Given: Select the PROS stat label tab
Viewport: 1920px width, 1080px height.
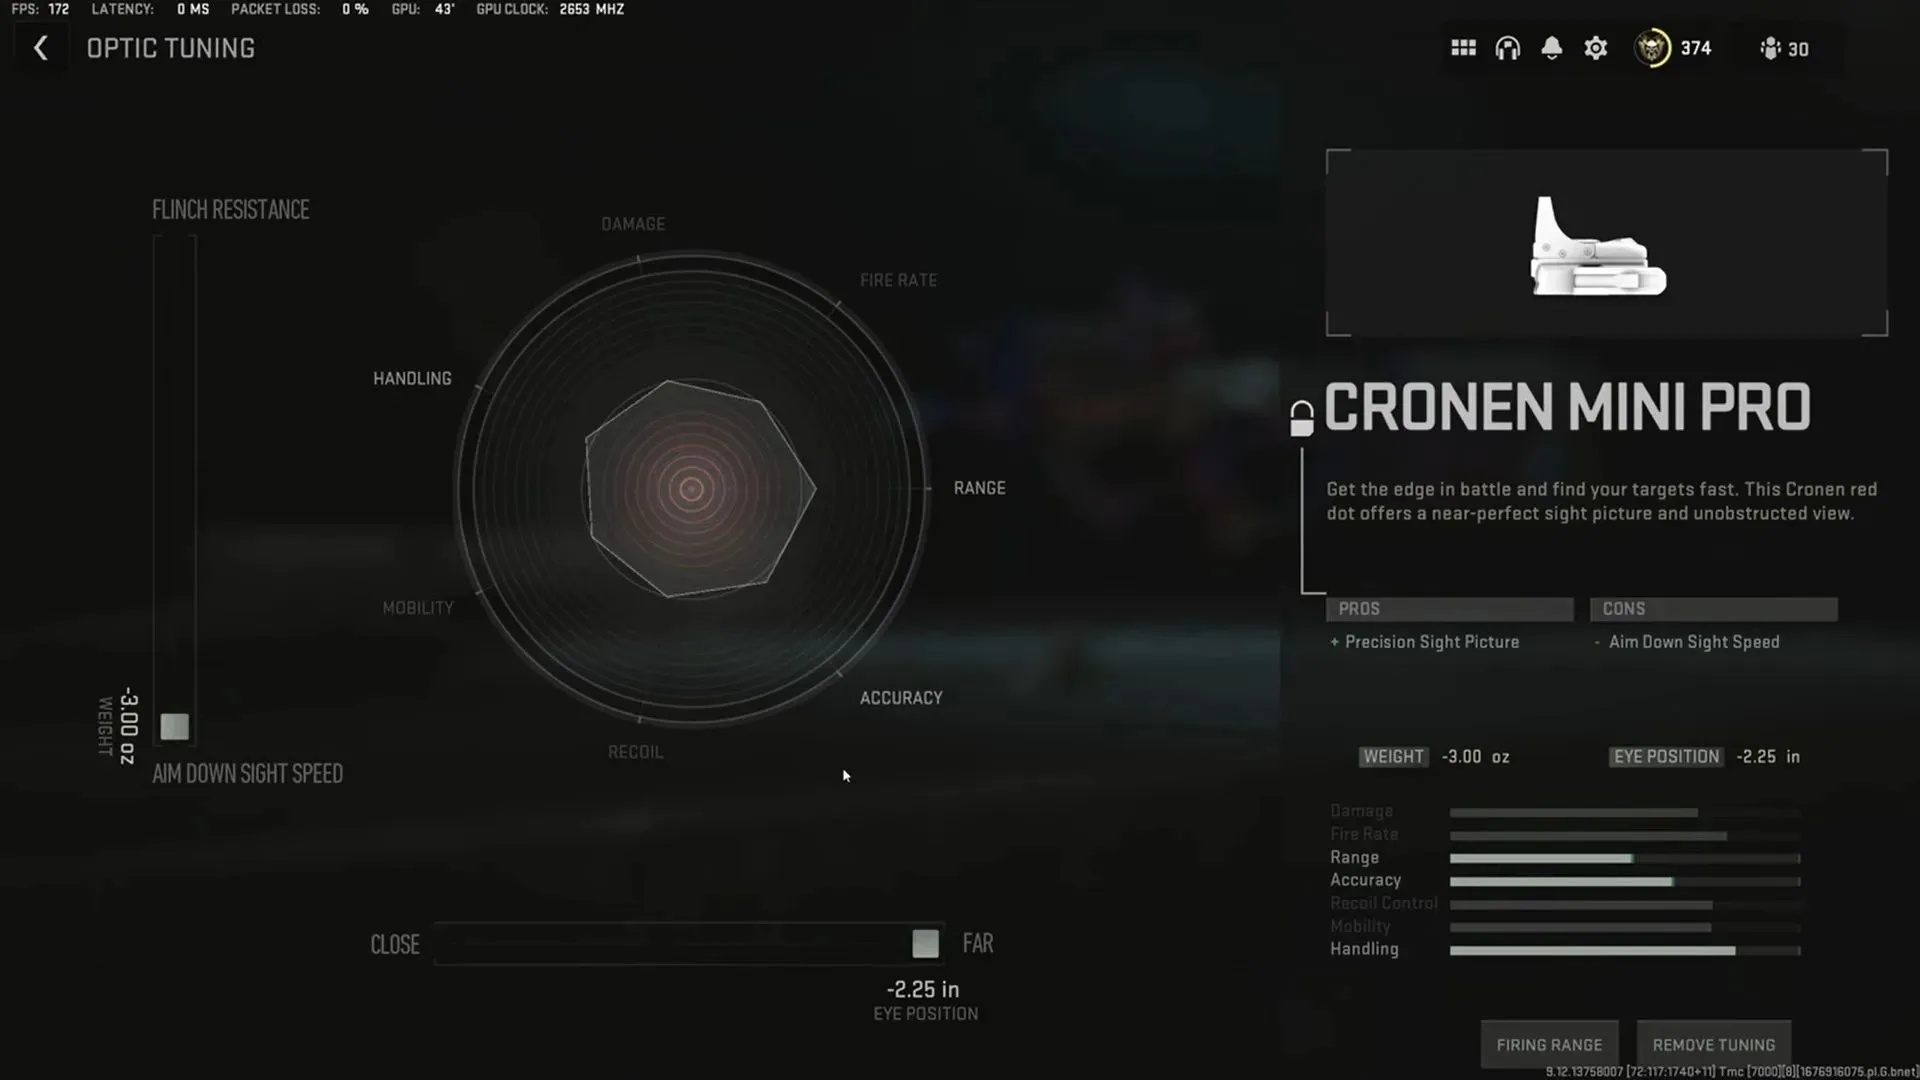Looking at the screenshot, I should [x=1448, y=608].
